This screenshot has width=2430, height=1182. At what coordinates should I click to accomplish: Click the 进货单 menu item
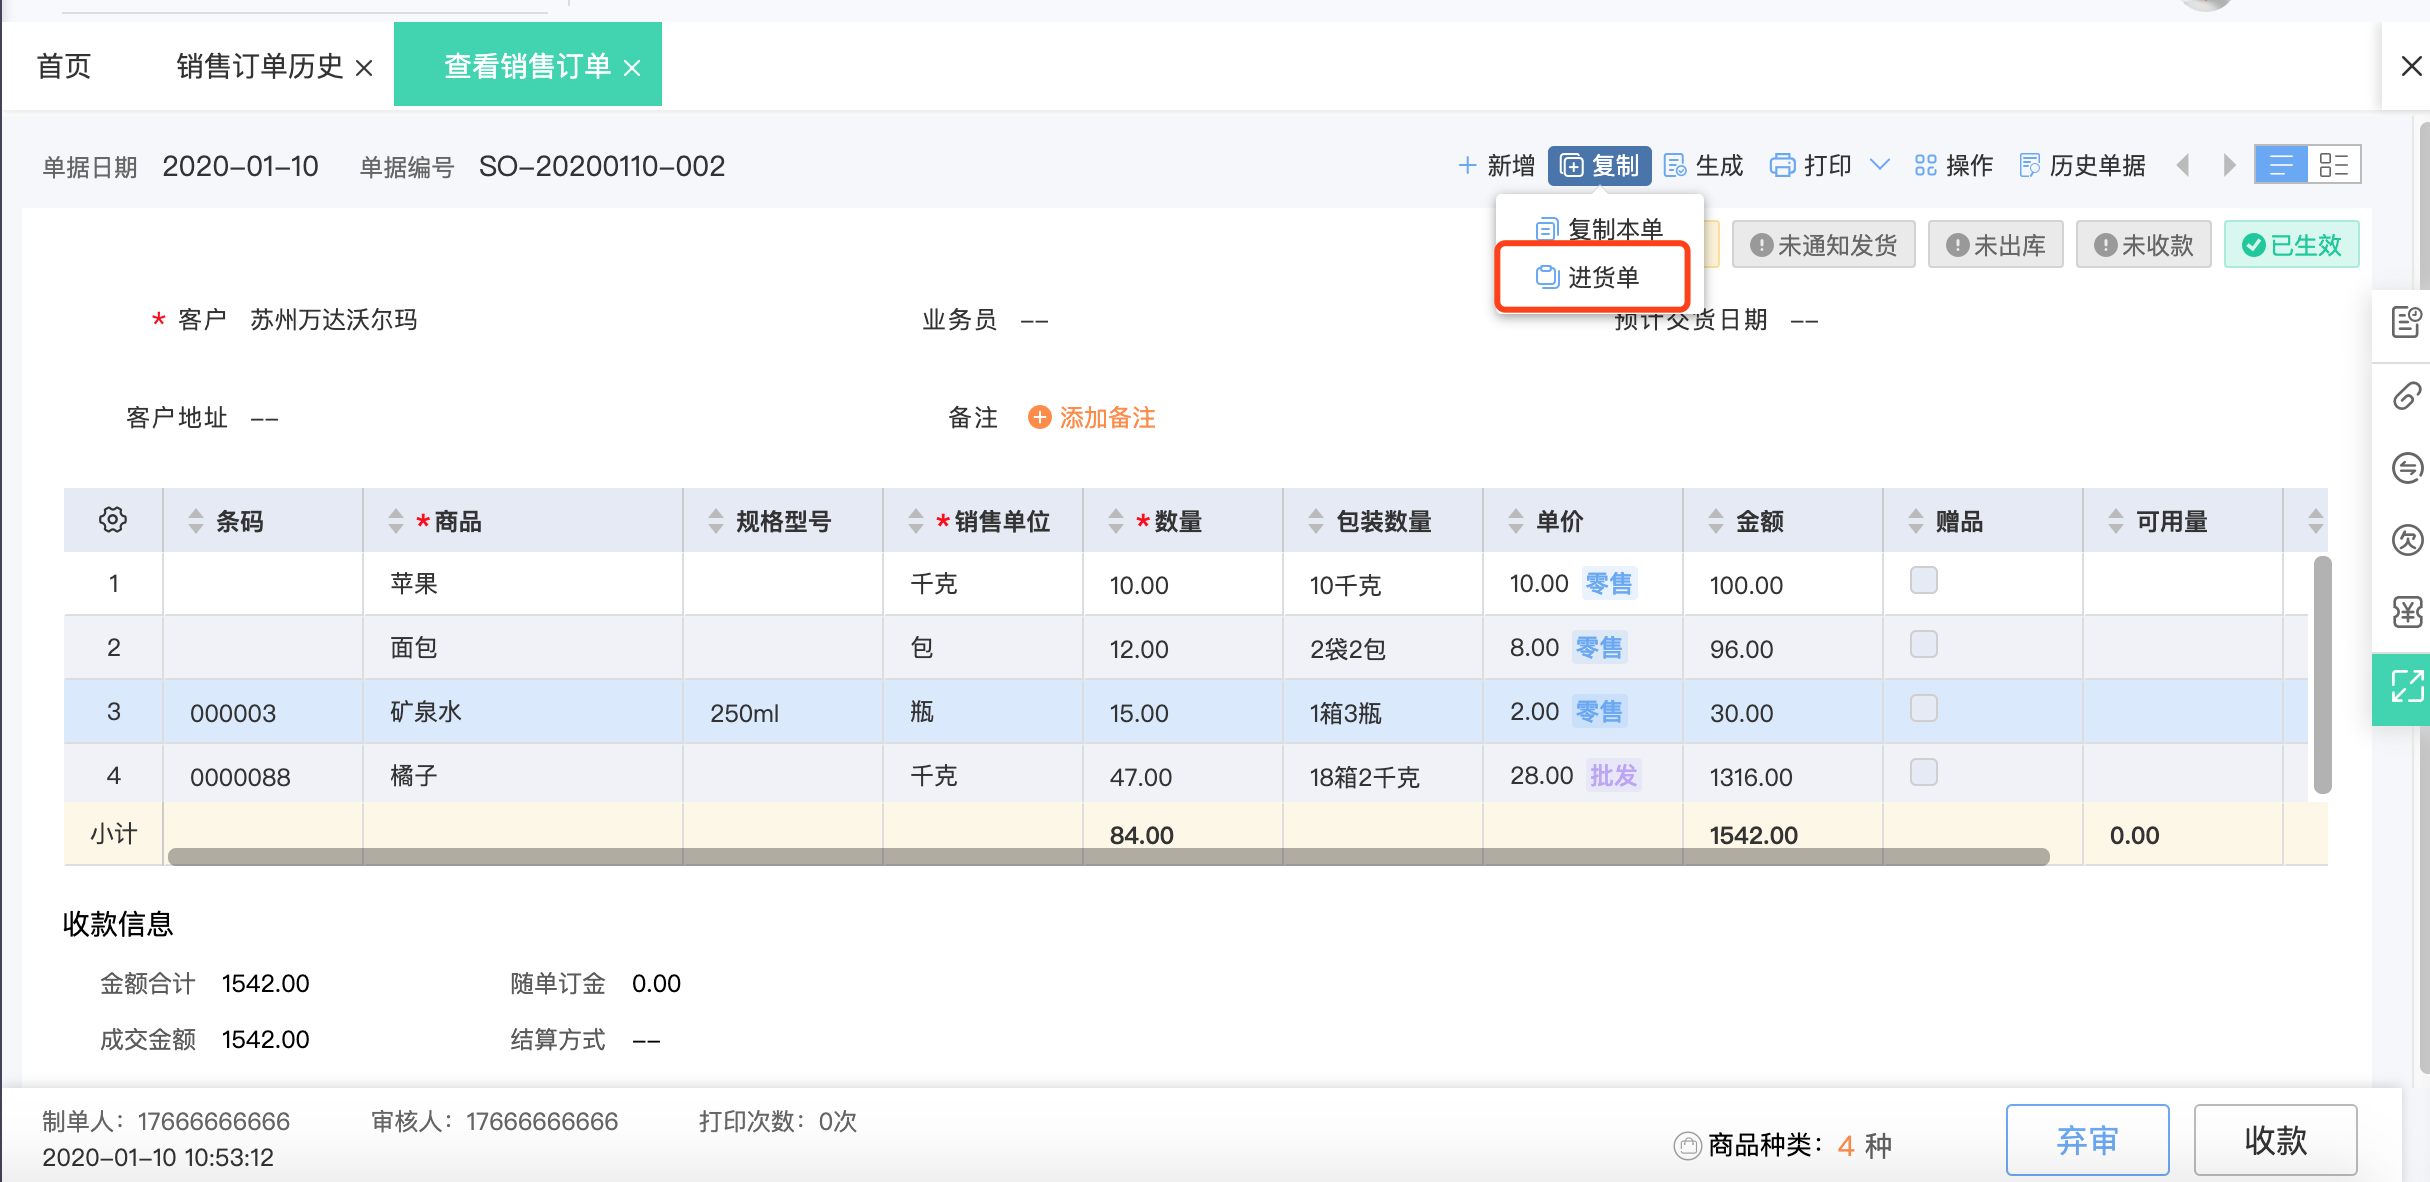1599,279
